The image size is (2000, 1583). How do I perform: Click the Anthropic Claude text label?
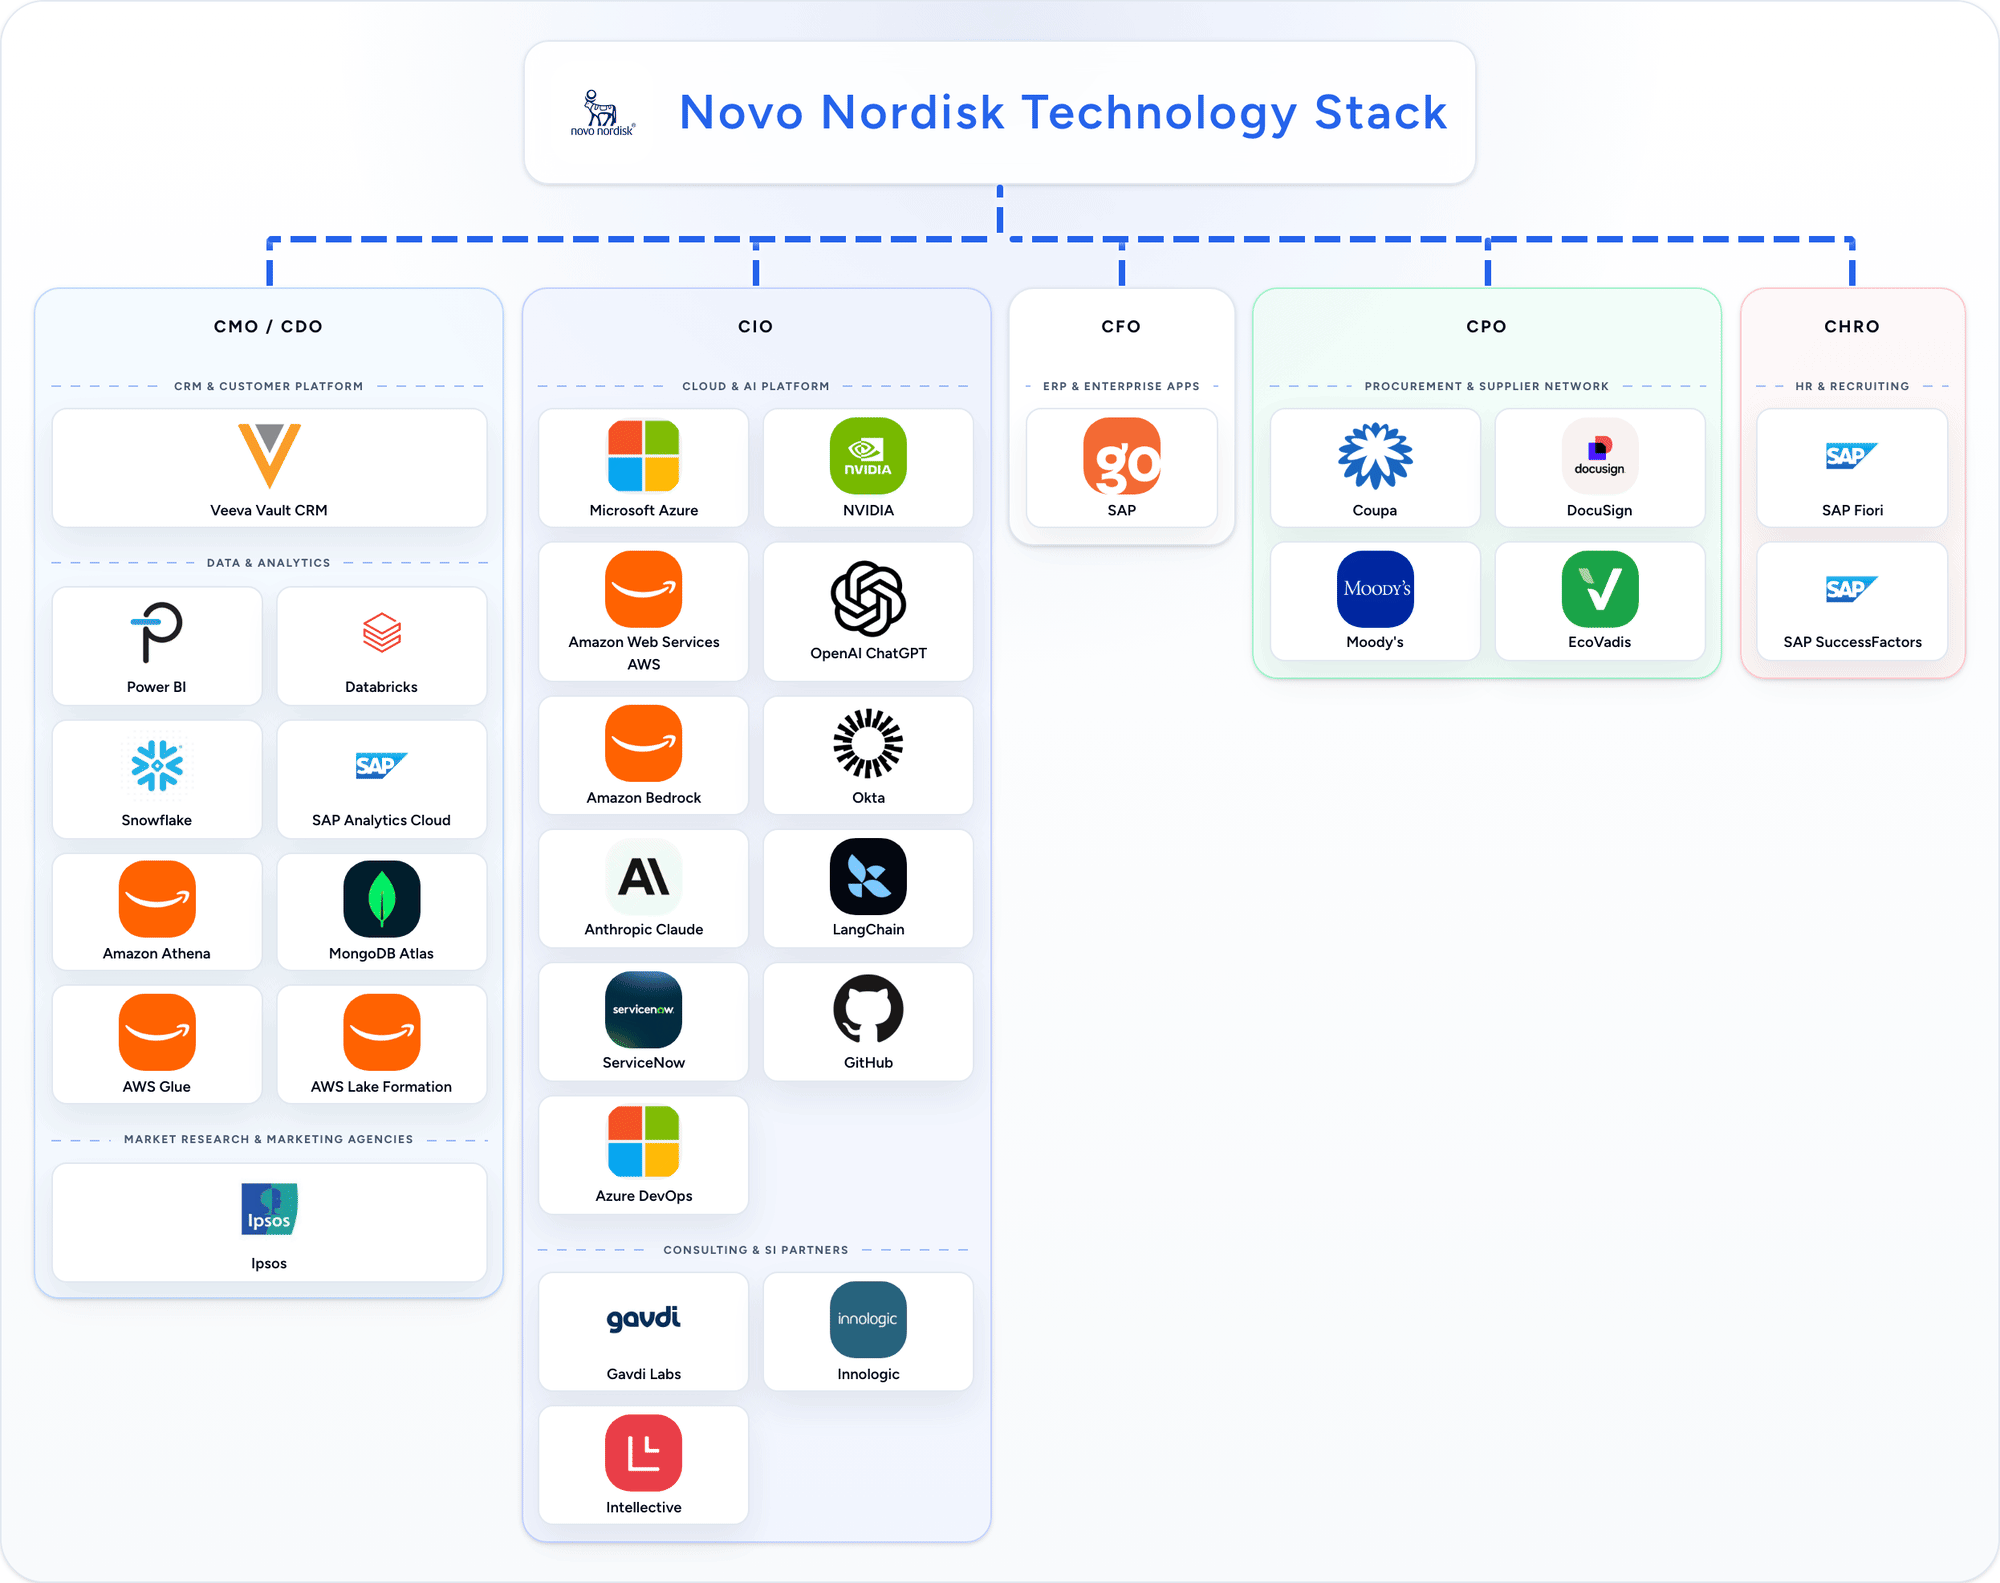tap(644, 929)
